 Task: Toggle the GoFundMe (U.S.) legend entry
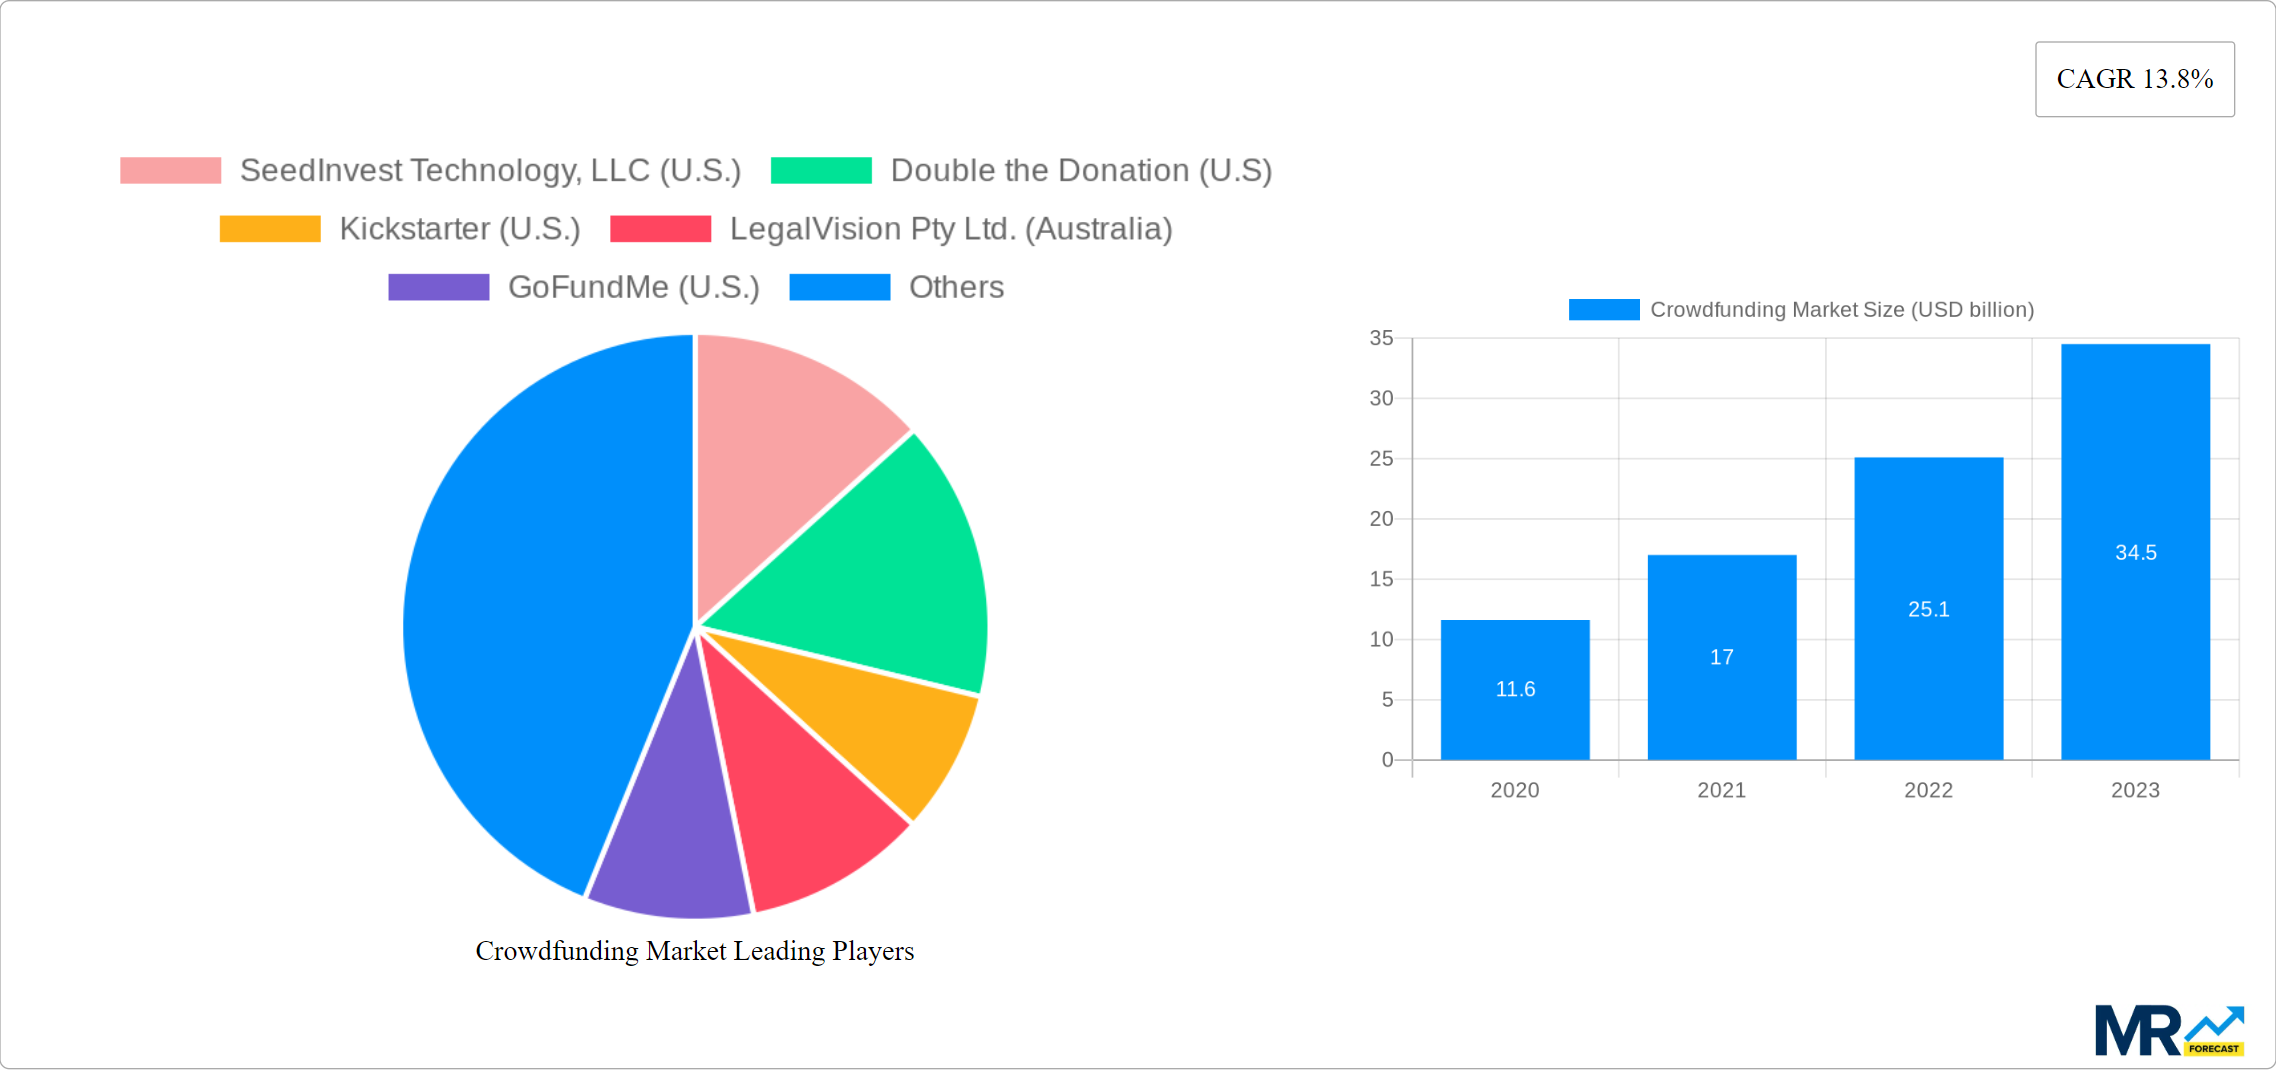click(634, 287)
